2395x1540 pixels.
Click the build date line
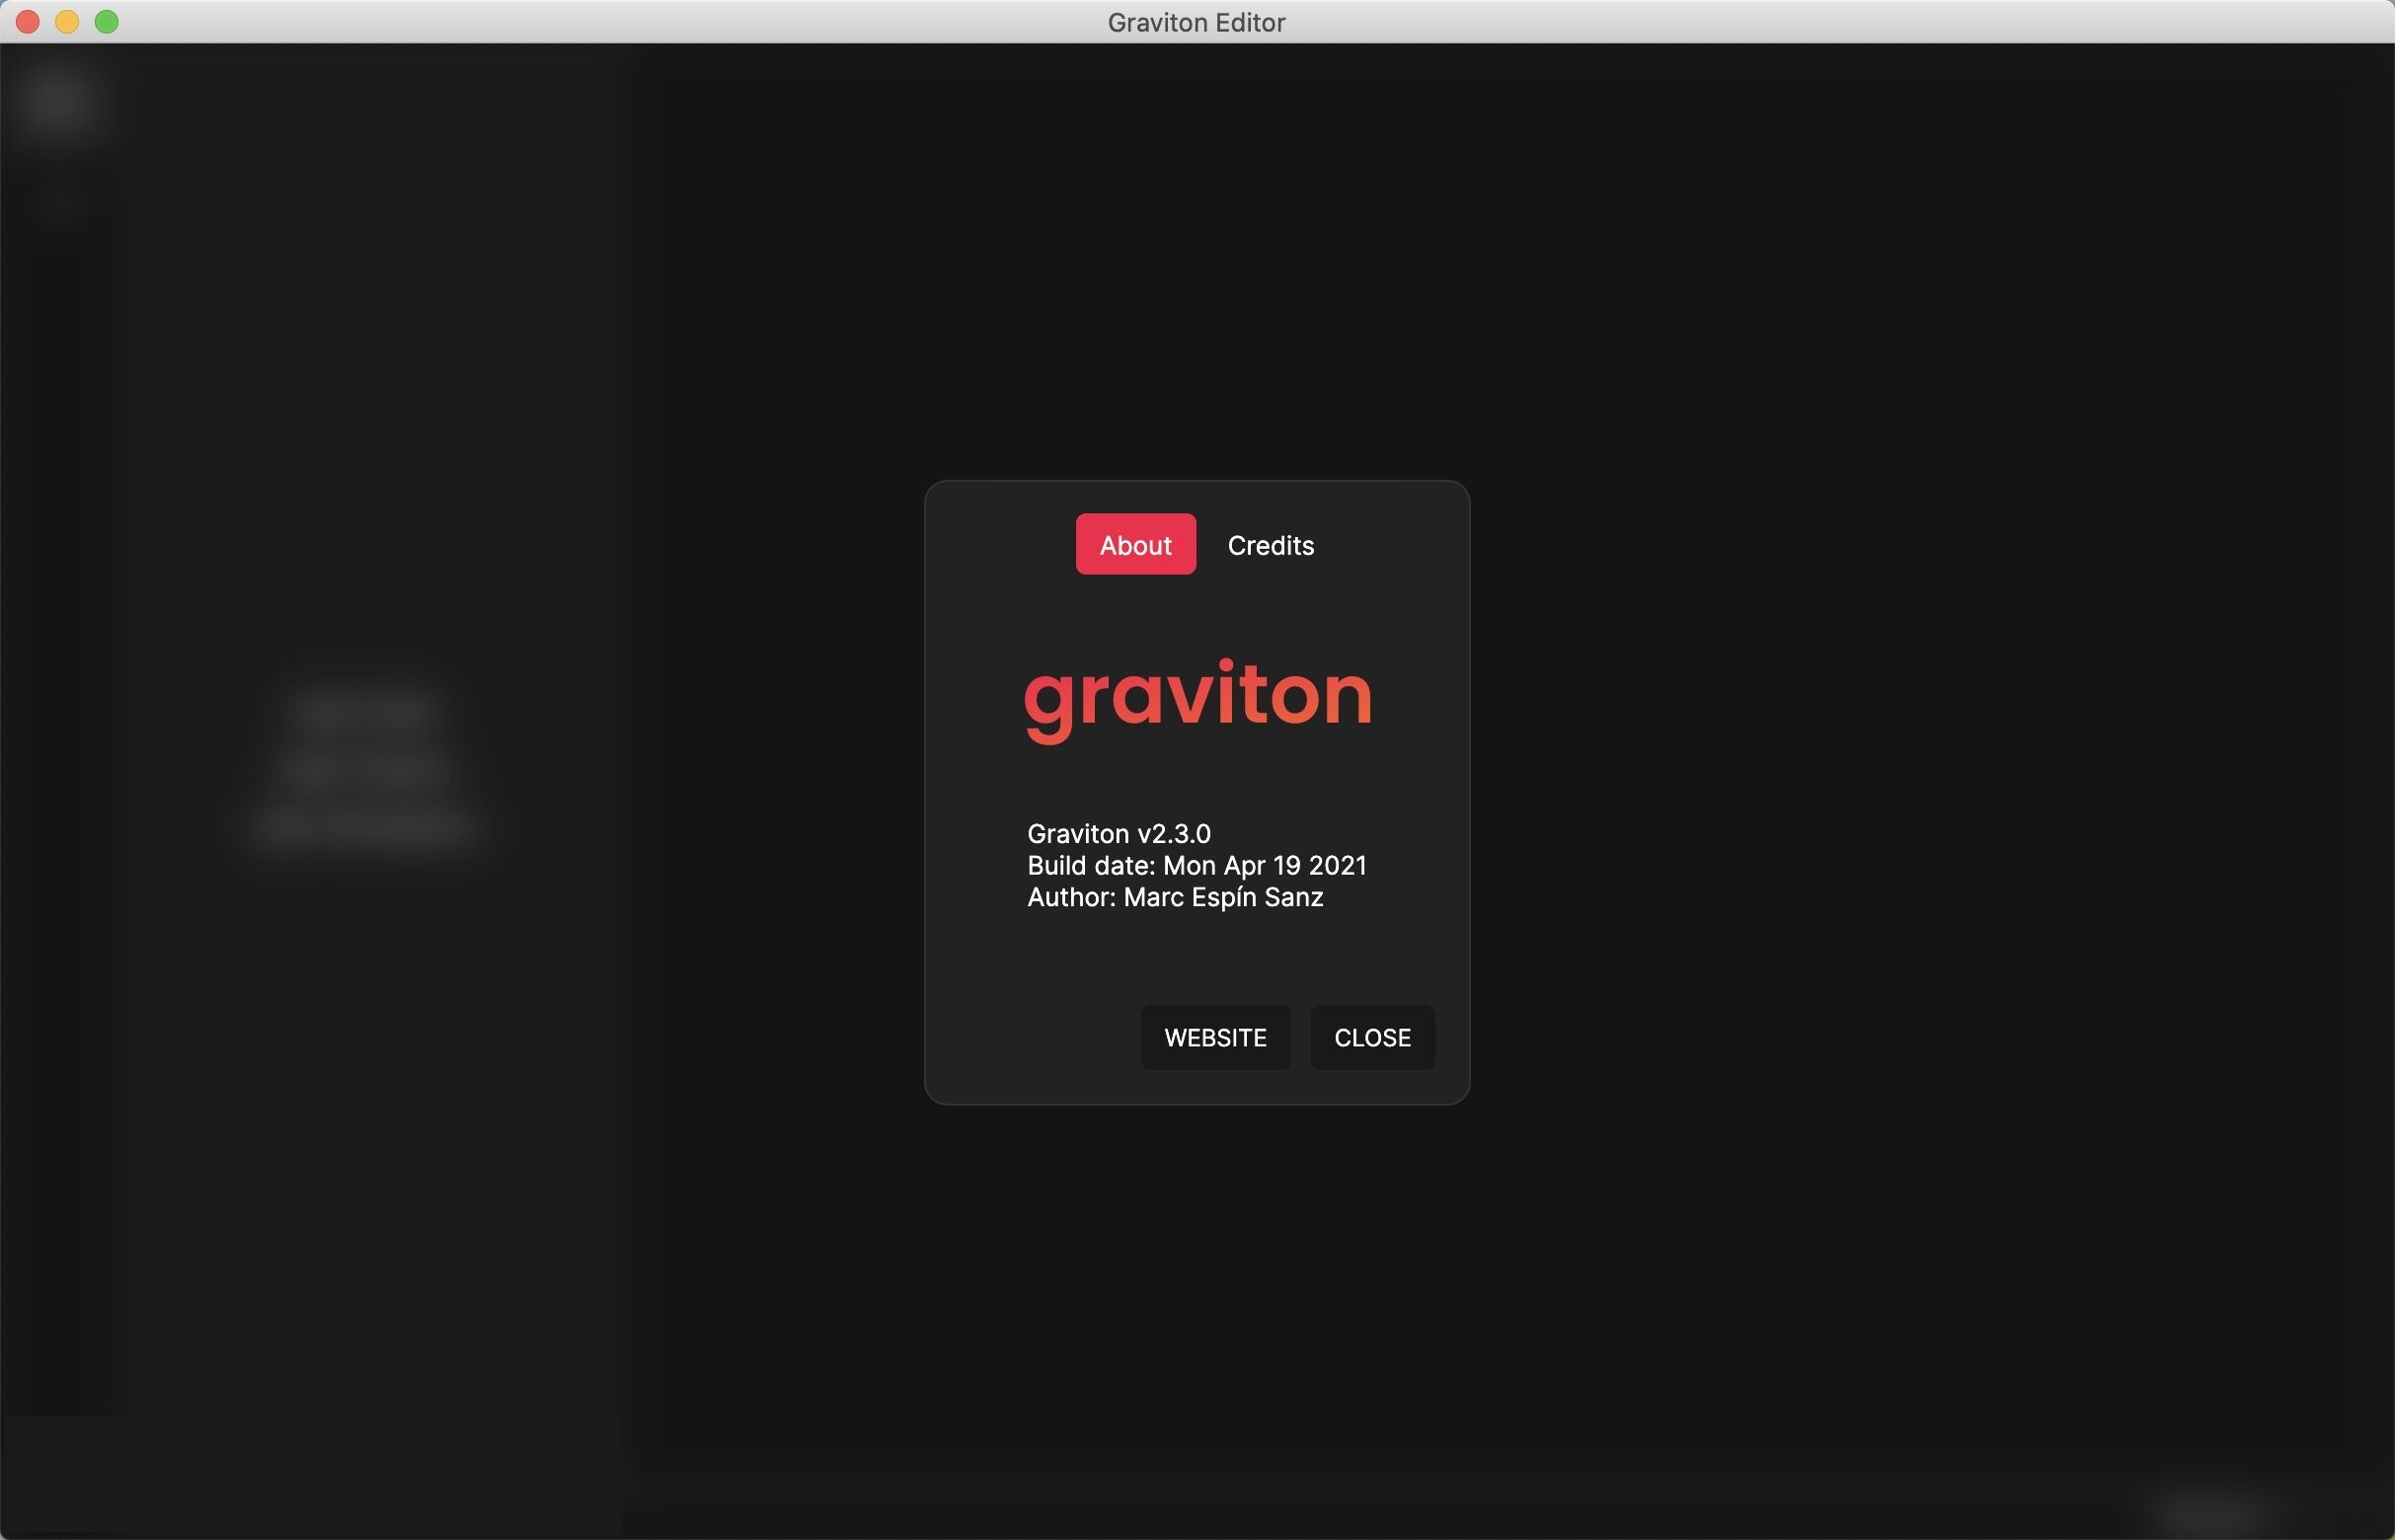point(1196,866)
